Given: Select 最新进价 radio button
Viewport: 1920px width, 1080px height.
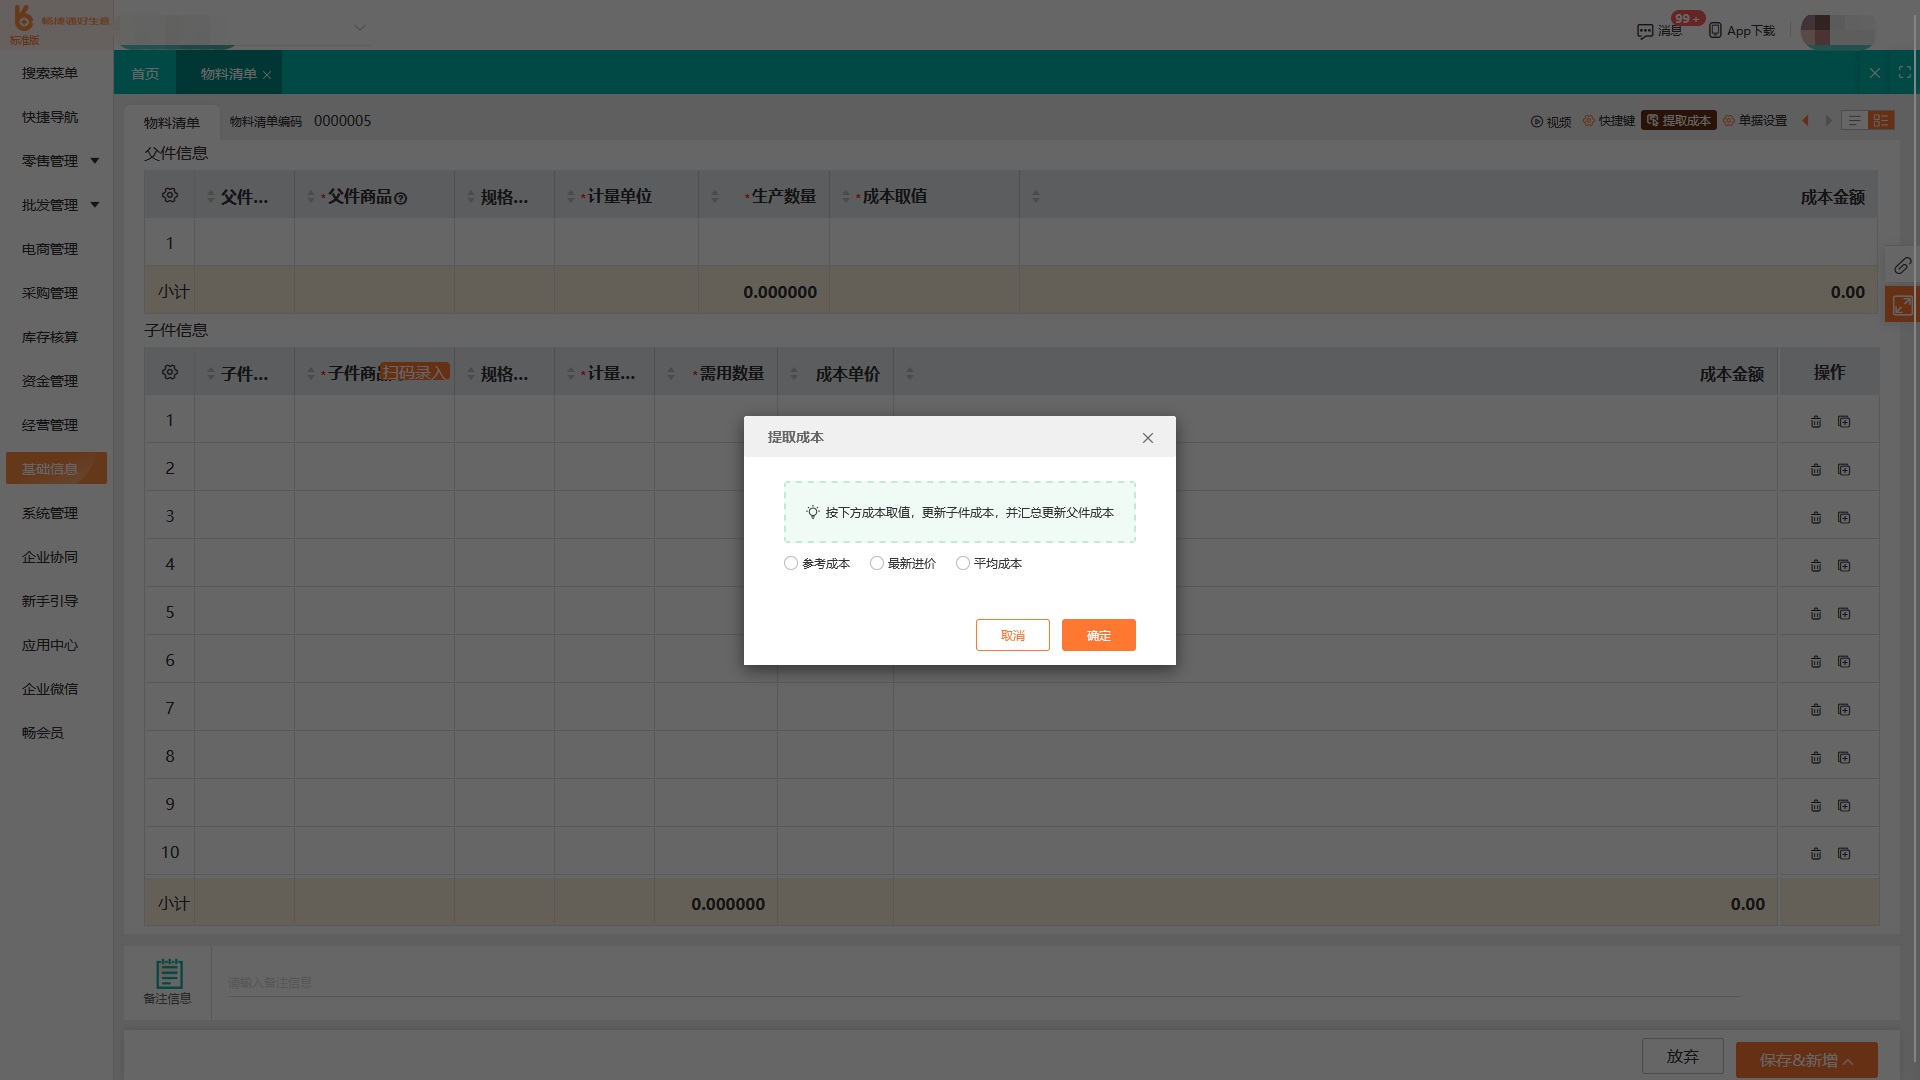Looking at the screenshot, I should 877,563.
